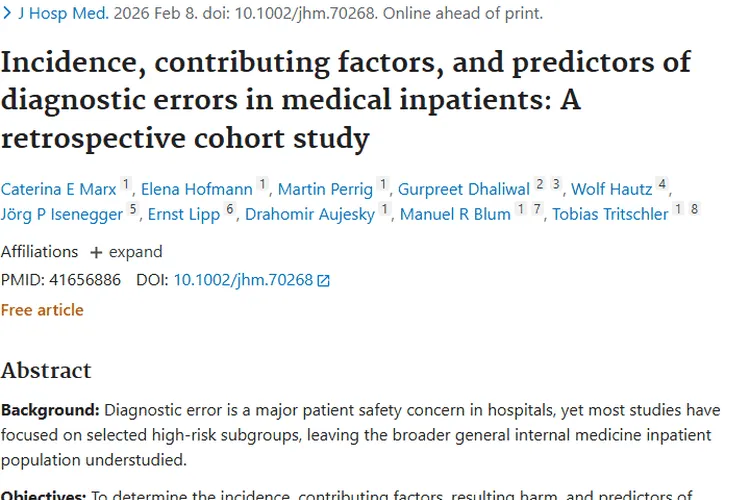Screen dimensions: 750x500
Task: Open author Jörg P Isenegger
Action: pos(62,214)
